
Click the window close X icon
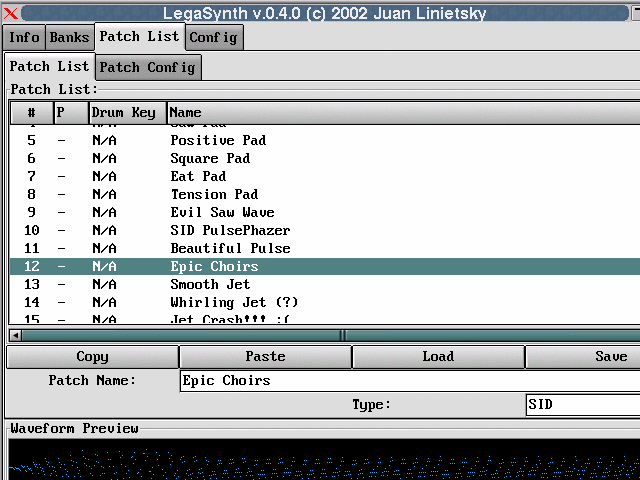(10, 13)
